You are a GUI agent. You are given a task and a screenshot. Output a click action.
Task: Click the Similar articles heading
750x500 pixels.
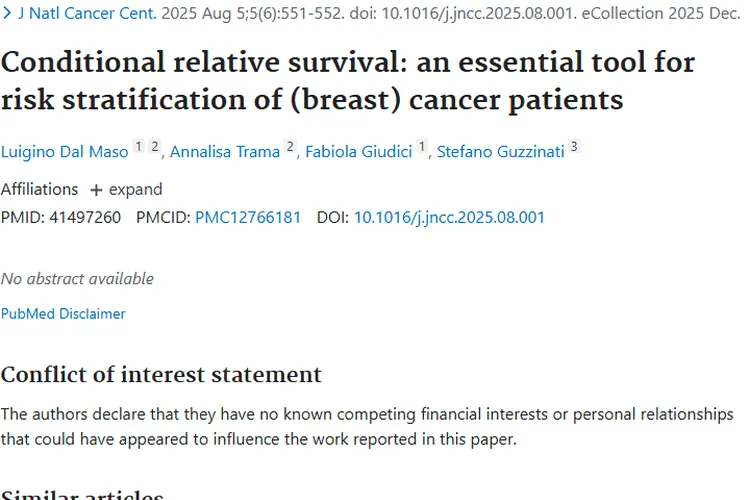coord(82,494)
